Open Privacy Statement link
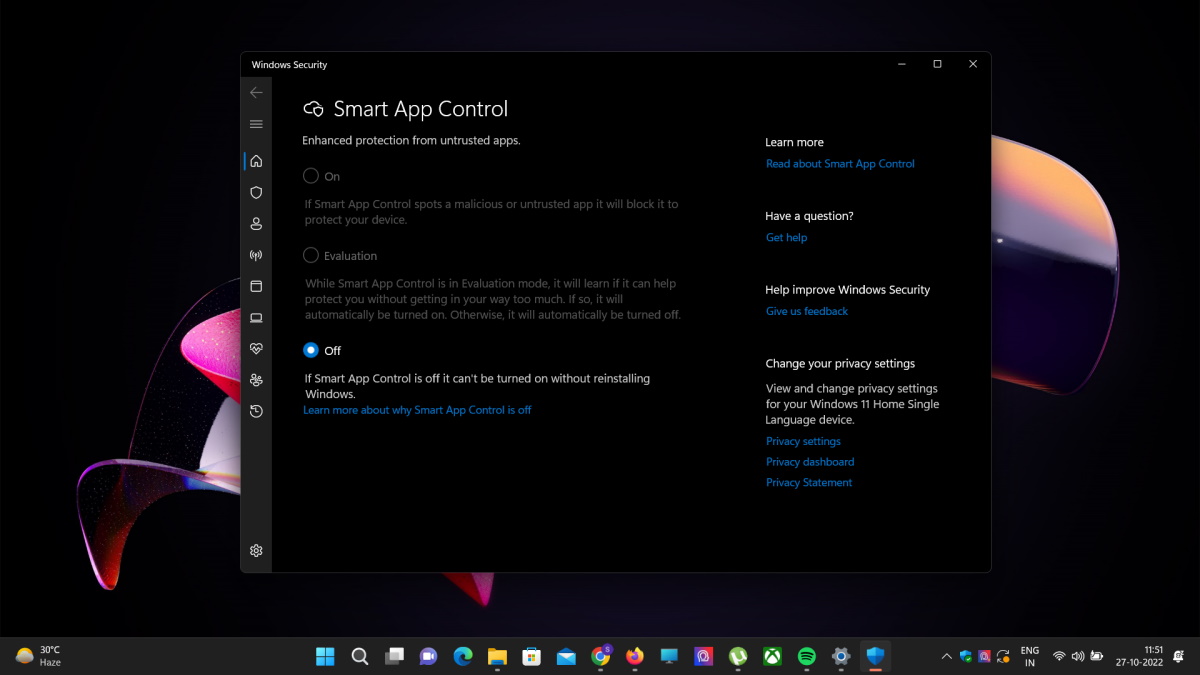 coord(809,483)
